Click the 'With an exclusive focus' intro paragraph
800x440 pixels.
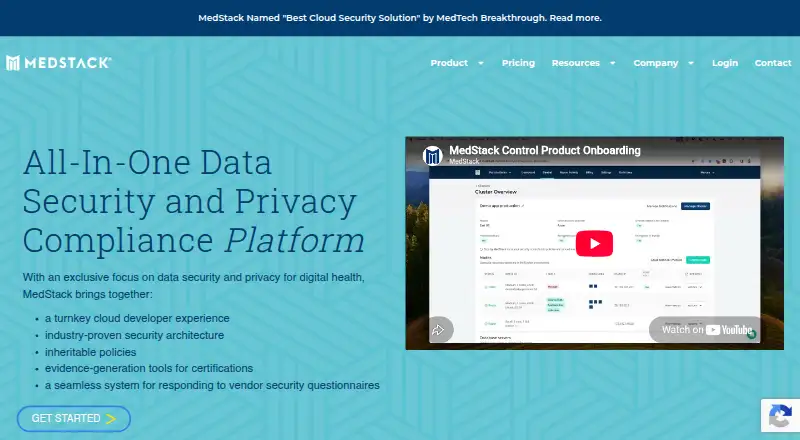[x=193, y=286]
